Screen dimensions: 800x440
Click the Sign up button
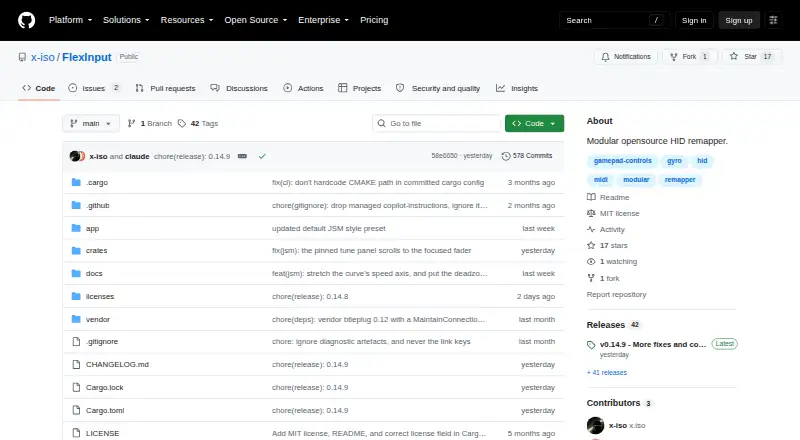(739, 20)
